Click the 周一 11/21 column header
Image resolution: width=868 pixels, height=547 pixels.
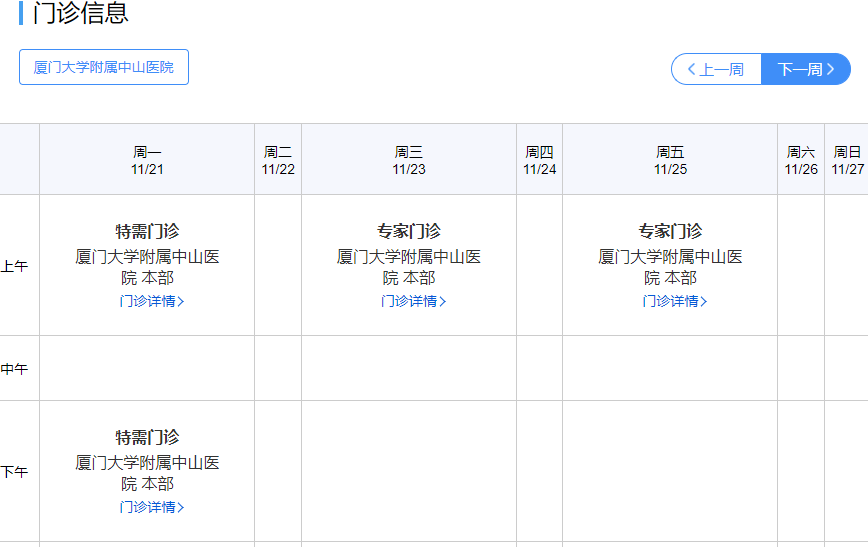pyautogui.click(x=147, y=160)
